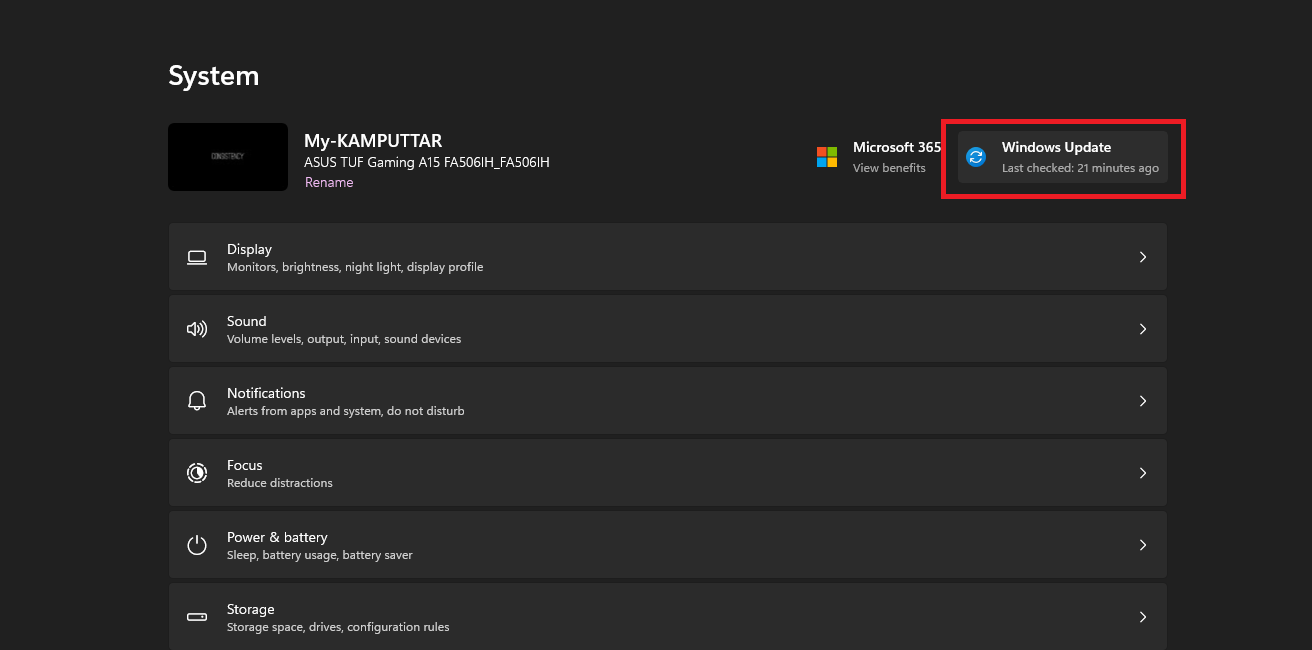The width and height of the screenshot is (1312, 650).
Task: Click the Focus timer icon
Action: pyautogui.click(x=197, y=473)
